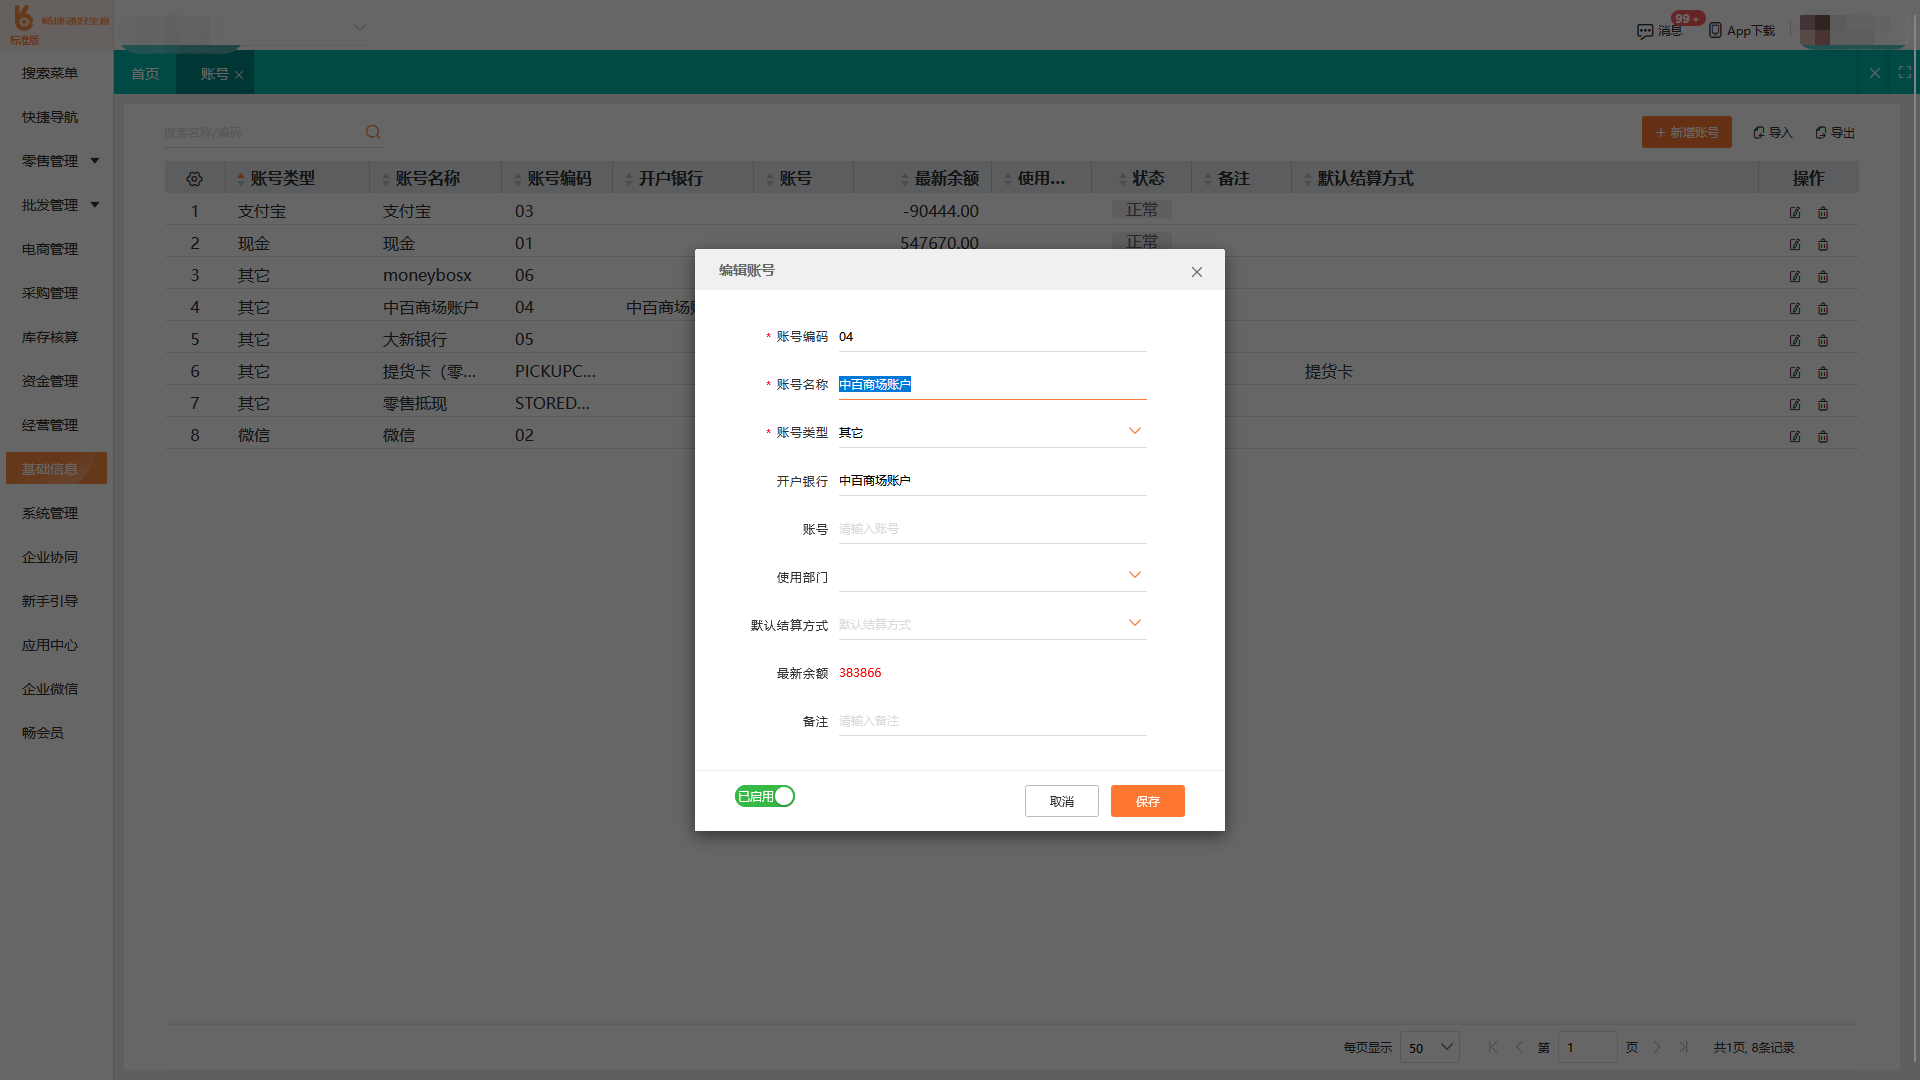Screen dimensions: 1920x1080
Task: Click the export 导出 icon button
Action: point(1834,132)
